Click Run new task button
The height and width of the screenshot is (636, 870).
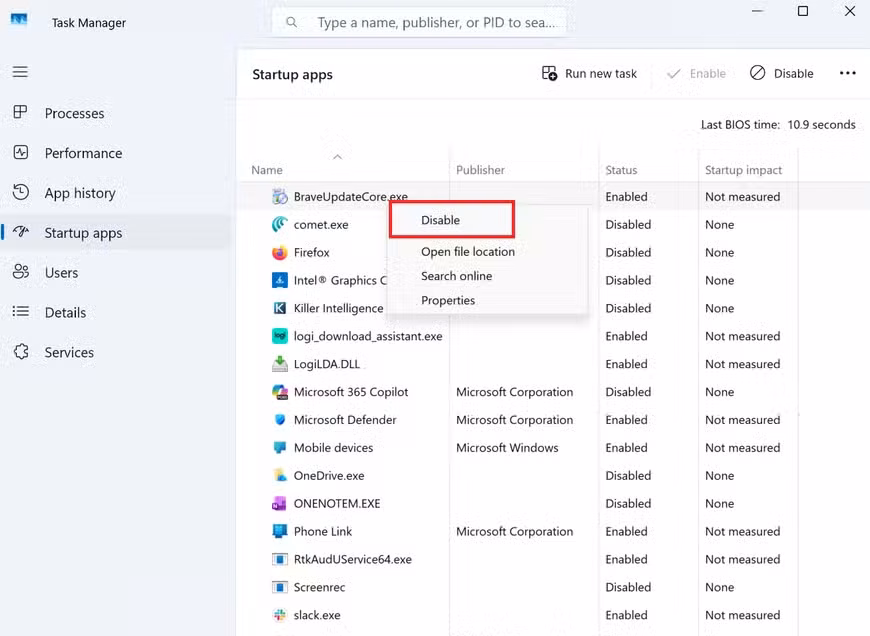589,73
